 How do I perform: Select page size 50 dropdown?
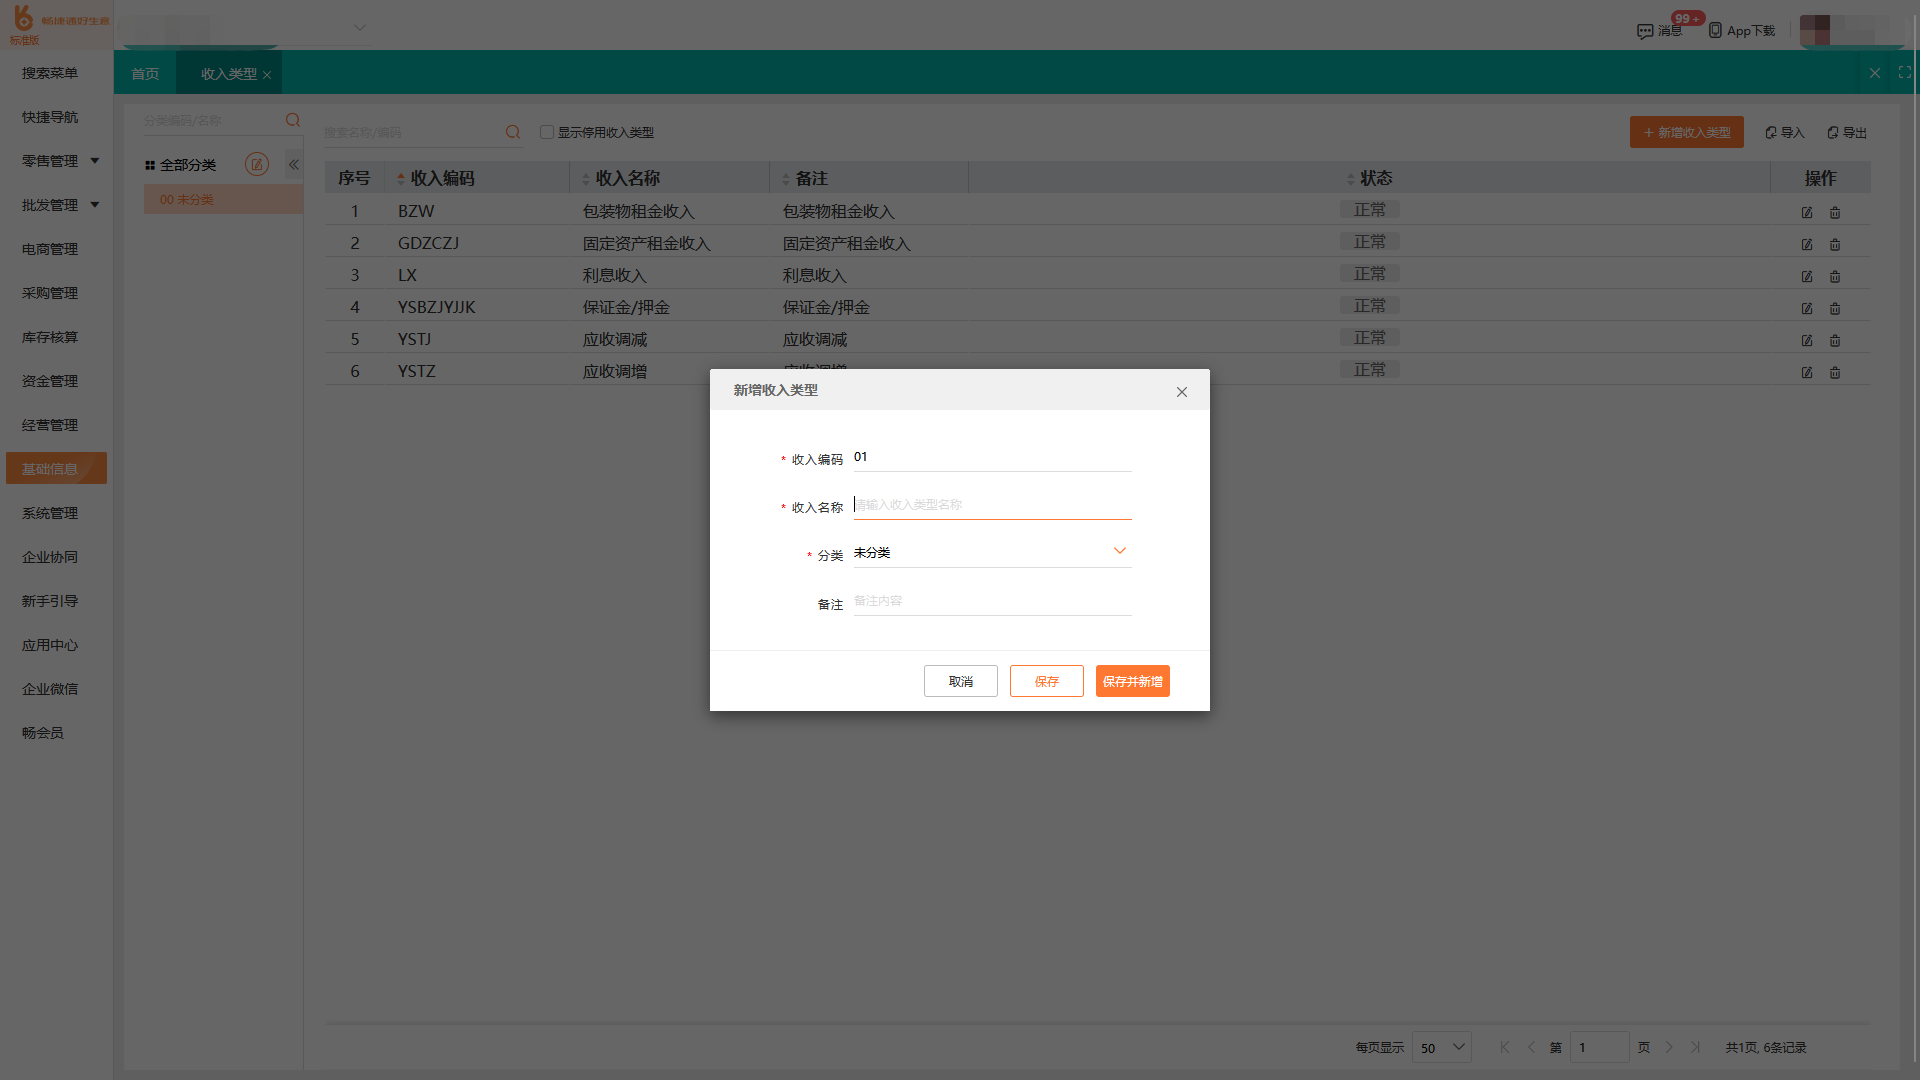tap(1440, 1046)
